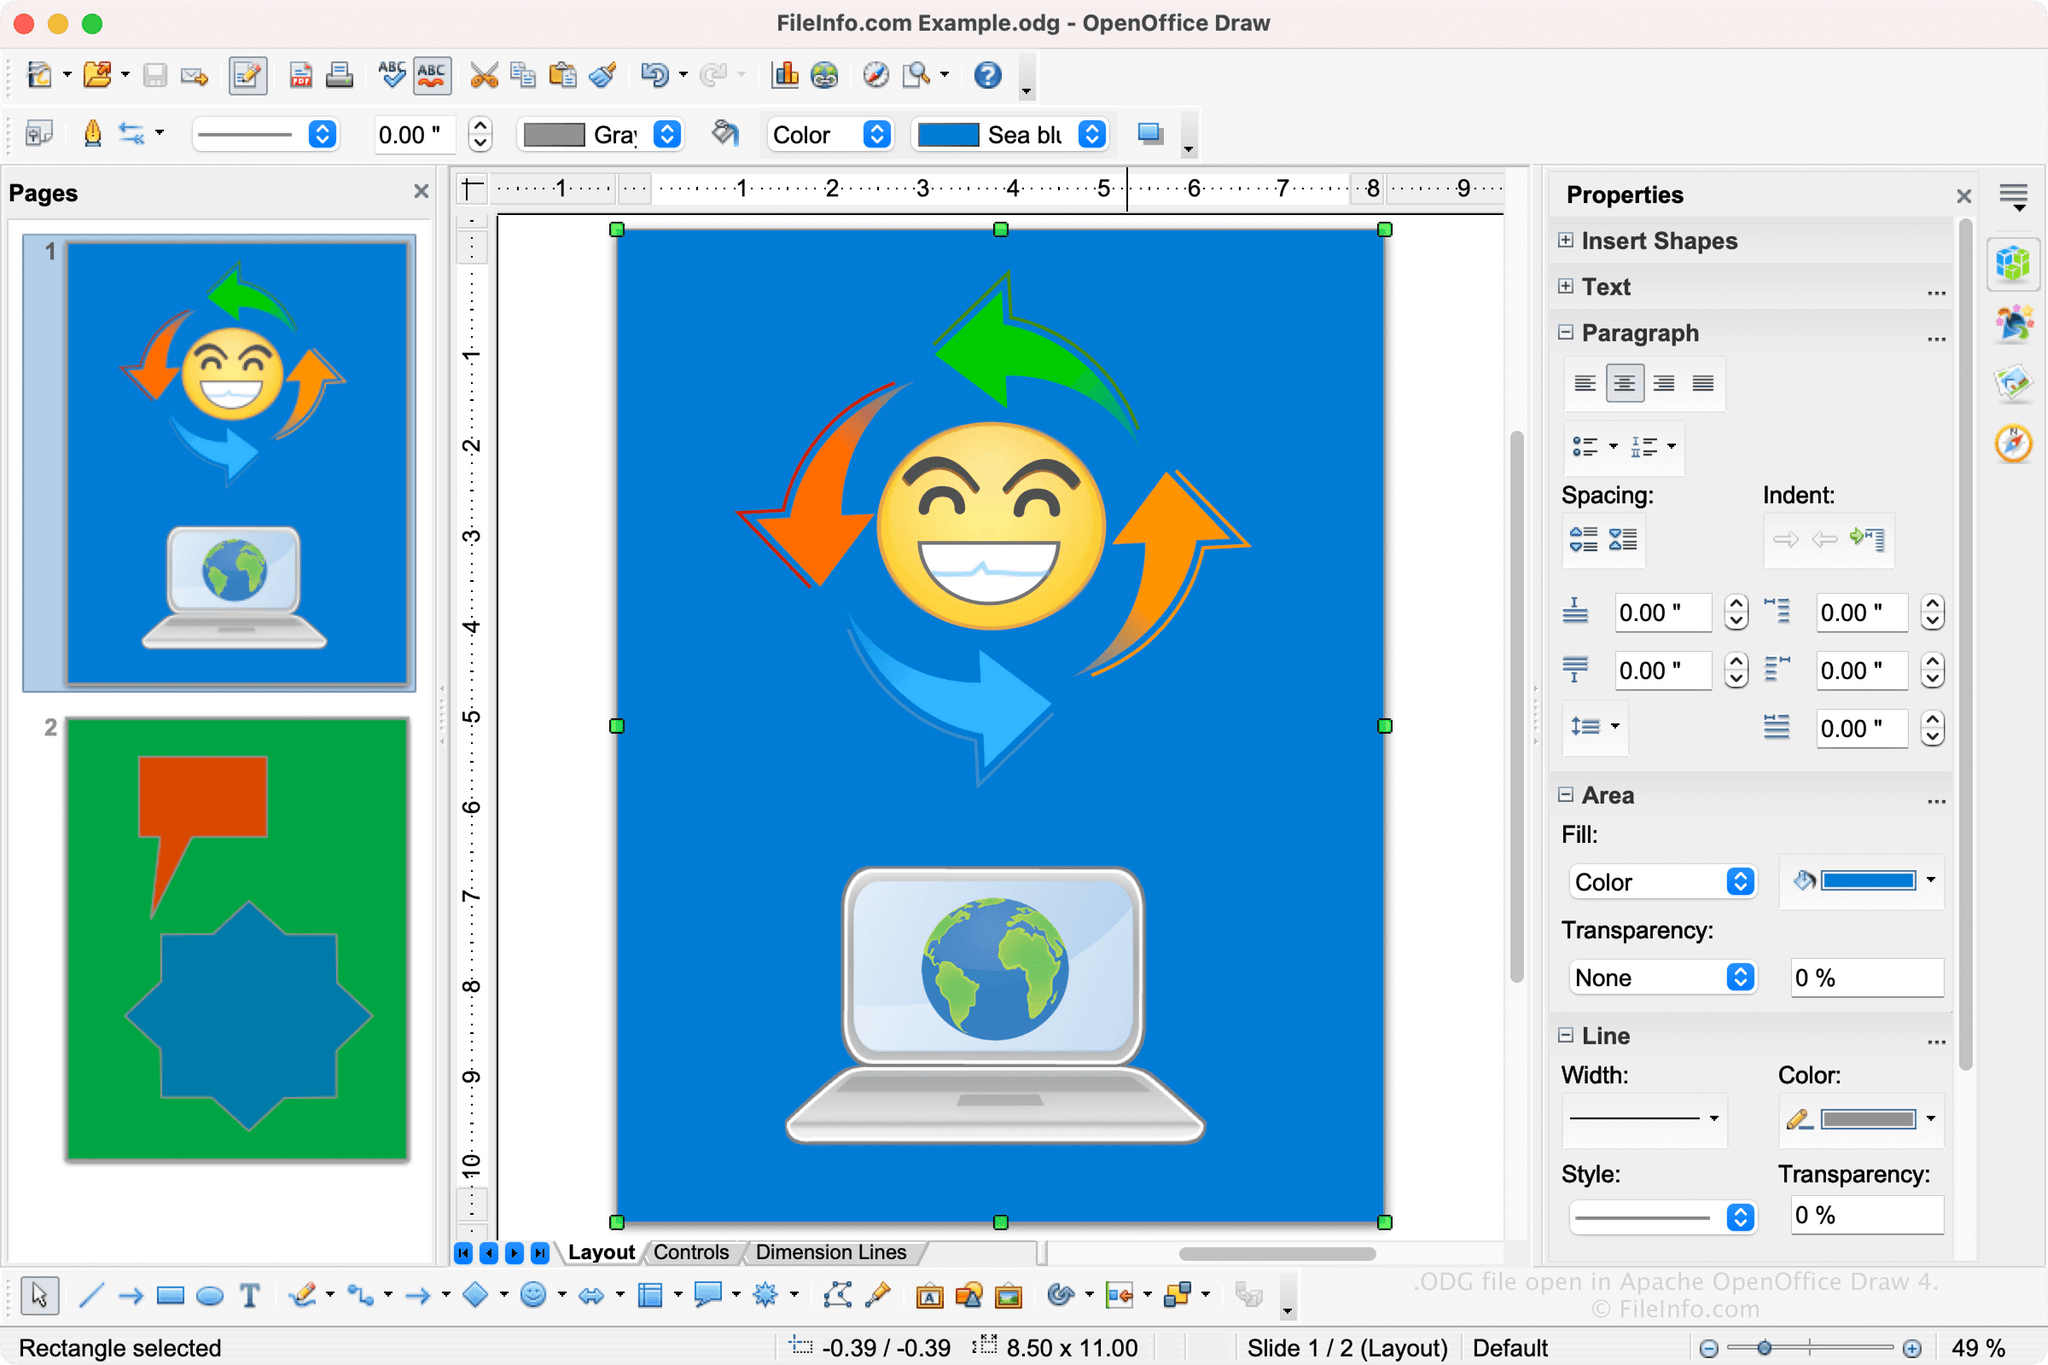Select the connector lines tool
The width and height of the screenshot is (2048, 1365).
[353, 1296]
